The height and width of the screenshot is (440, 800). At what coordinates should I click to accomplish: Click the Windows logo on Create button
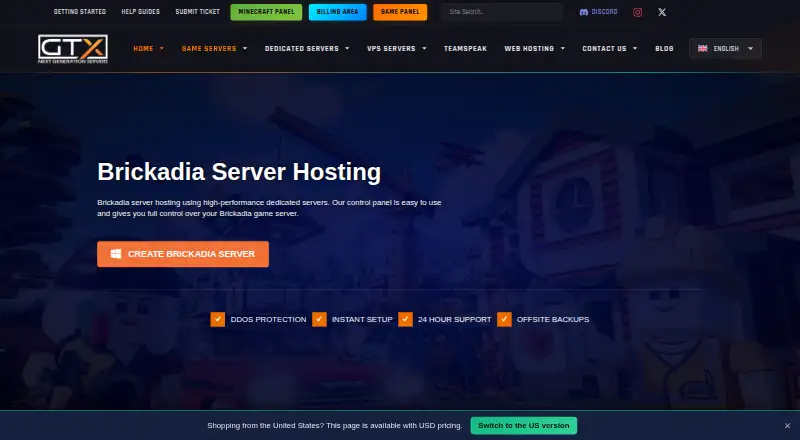pos(116,254)
